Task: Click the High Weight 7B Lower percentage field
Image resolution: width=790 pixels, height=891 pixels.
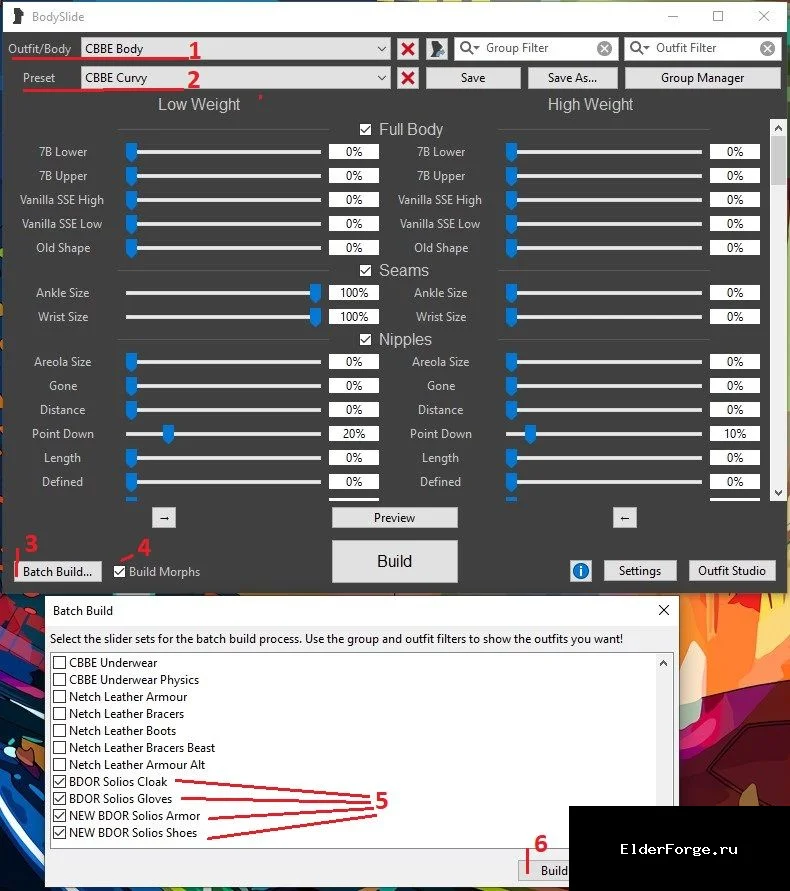Action: click(x=735, y=152)
